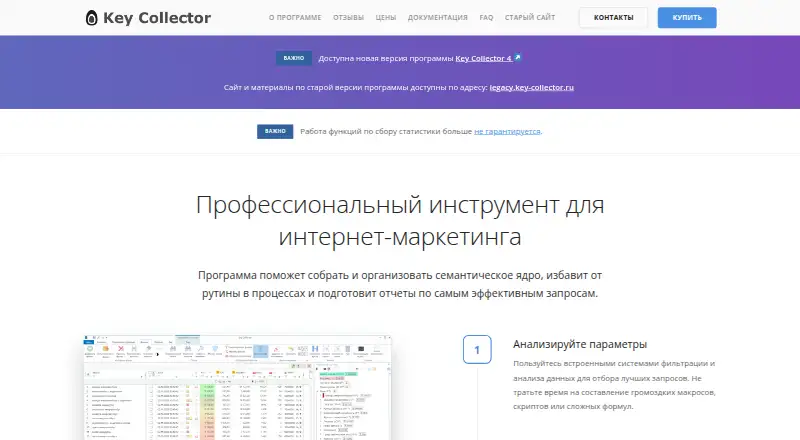Viewport: 800px width, 440px height.
Task: Open the Key Collector home text logo
Action: click(x=157, y=18)
